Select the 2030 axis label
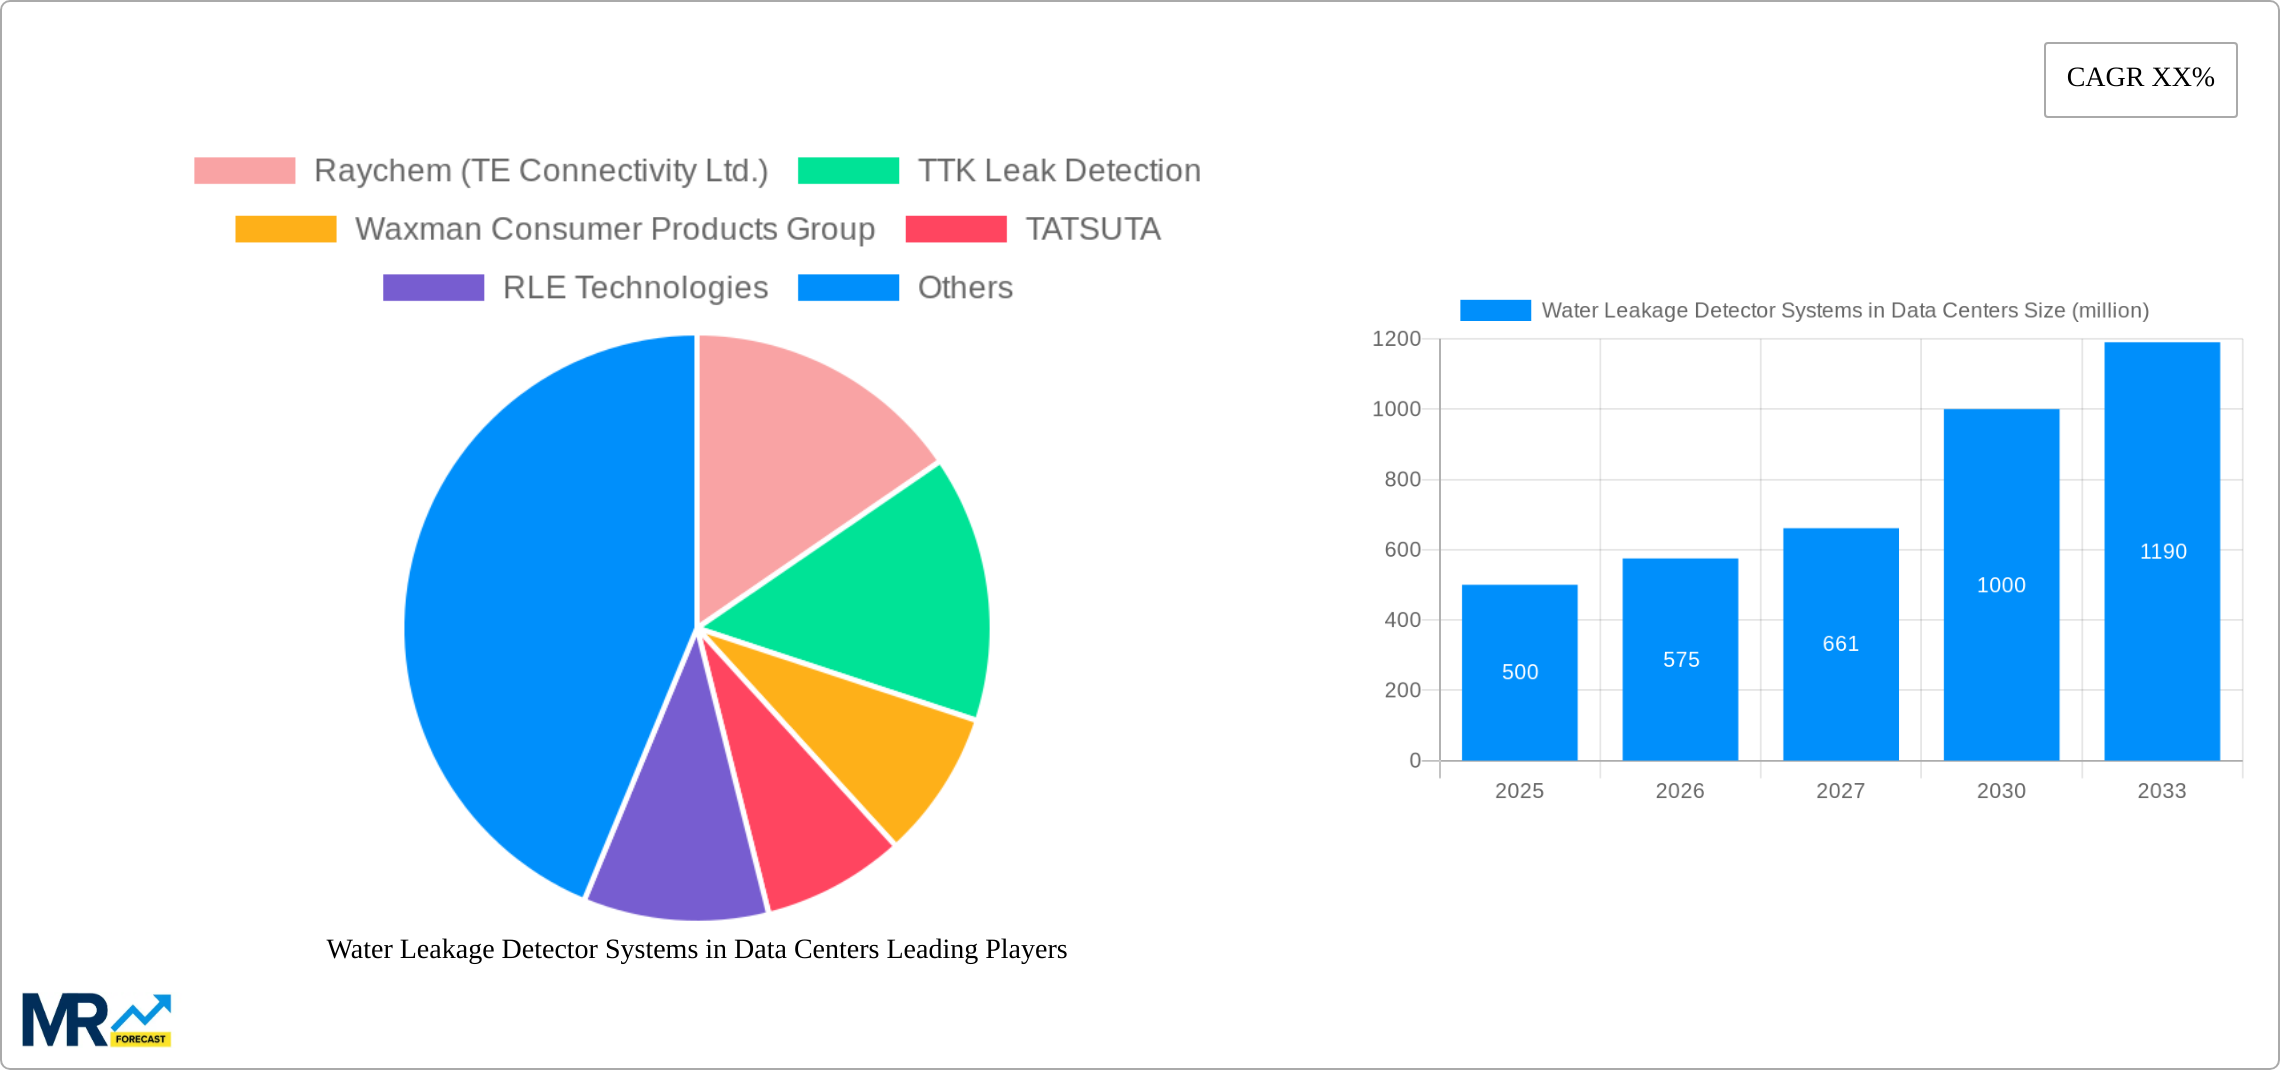Image resolution: width=2280 pixels, height=1070 pixels. pyautogui.click(x=2002, y=791)
